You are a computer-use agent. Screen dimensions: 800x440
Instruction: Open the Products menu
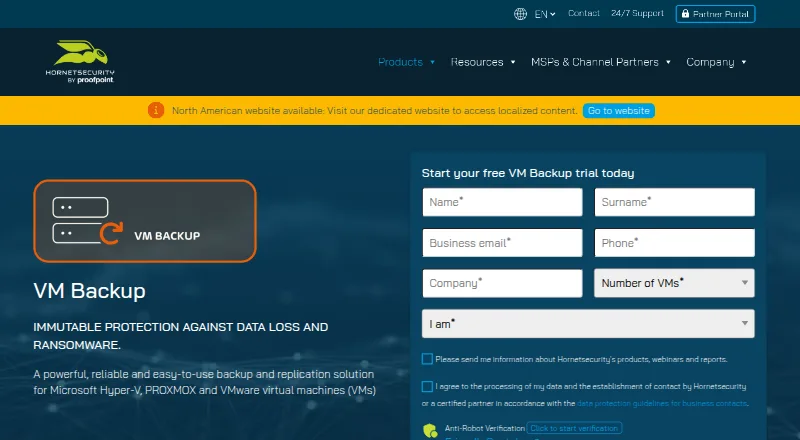tap(401, 62)
